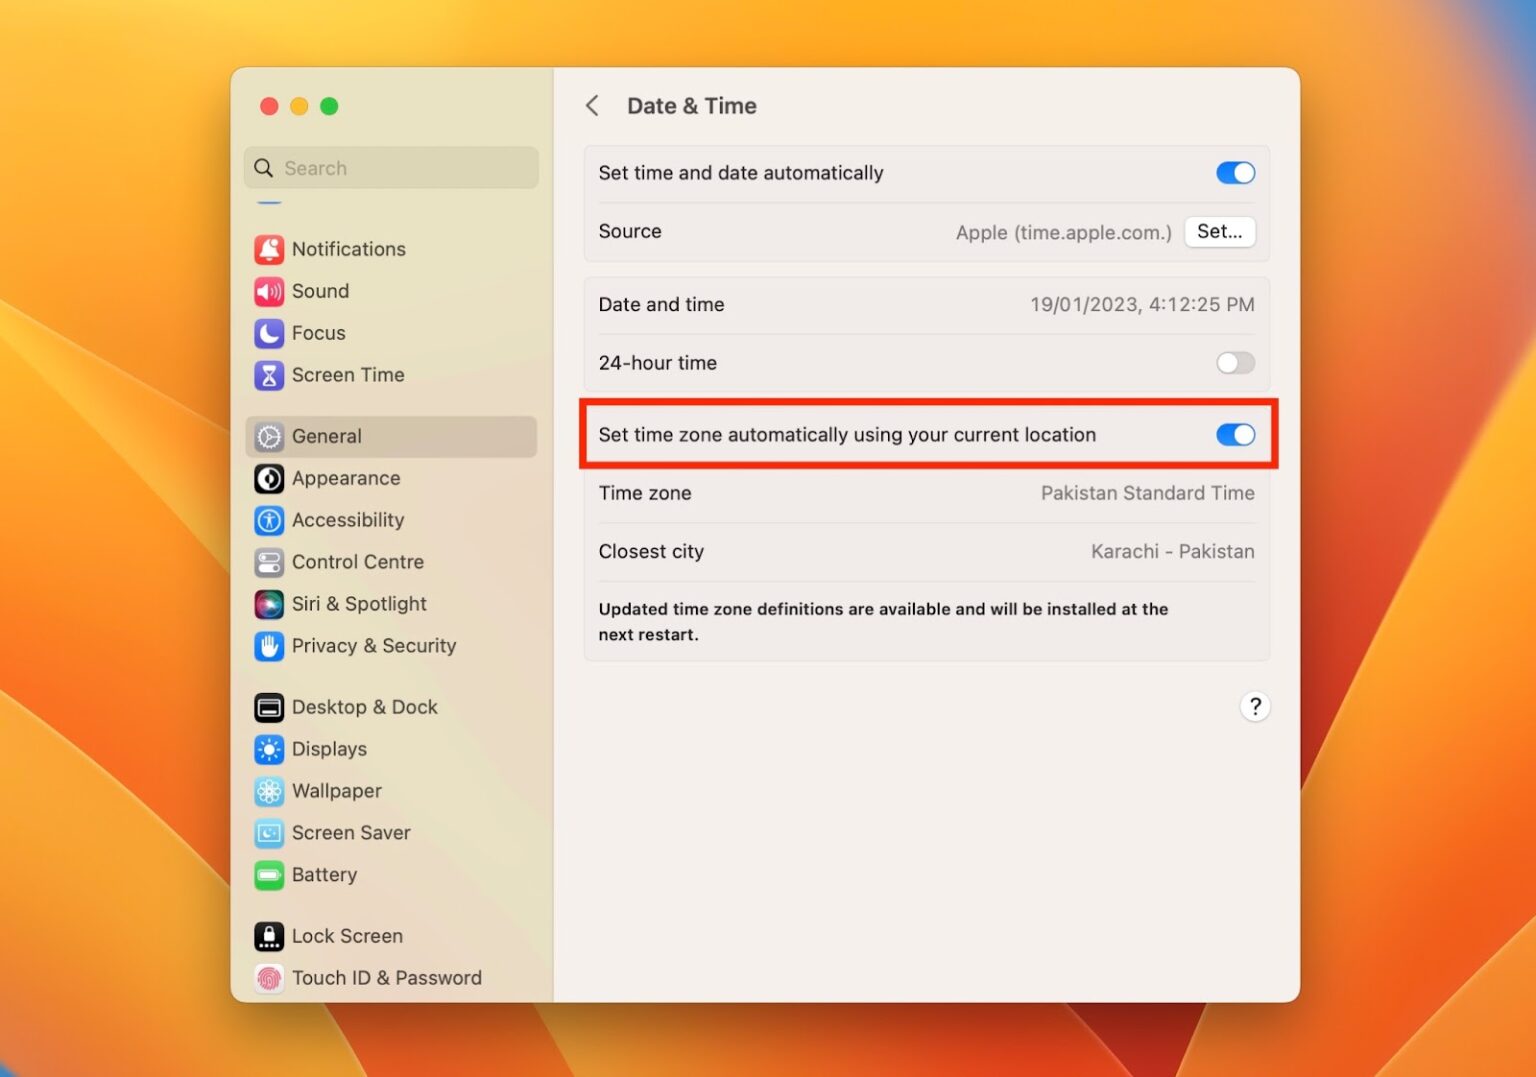Open Siri & Spotlight settings icon

(269, 604)
